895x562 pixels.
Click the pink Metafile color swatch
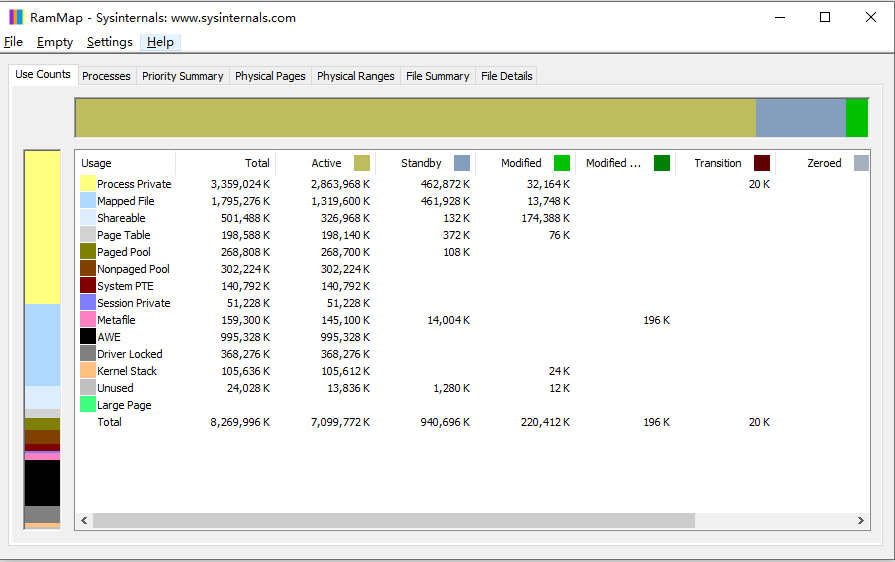pos(88,320)
